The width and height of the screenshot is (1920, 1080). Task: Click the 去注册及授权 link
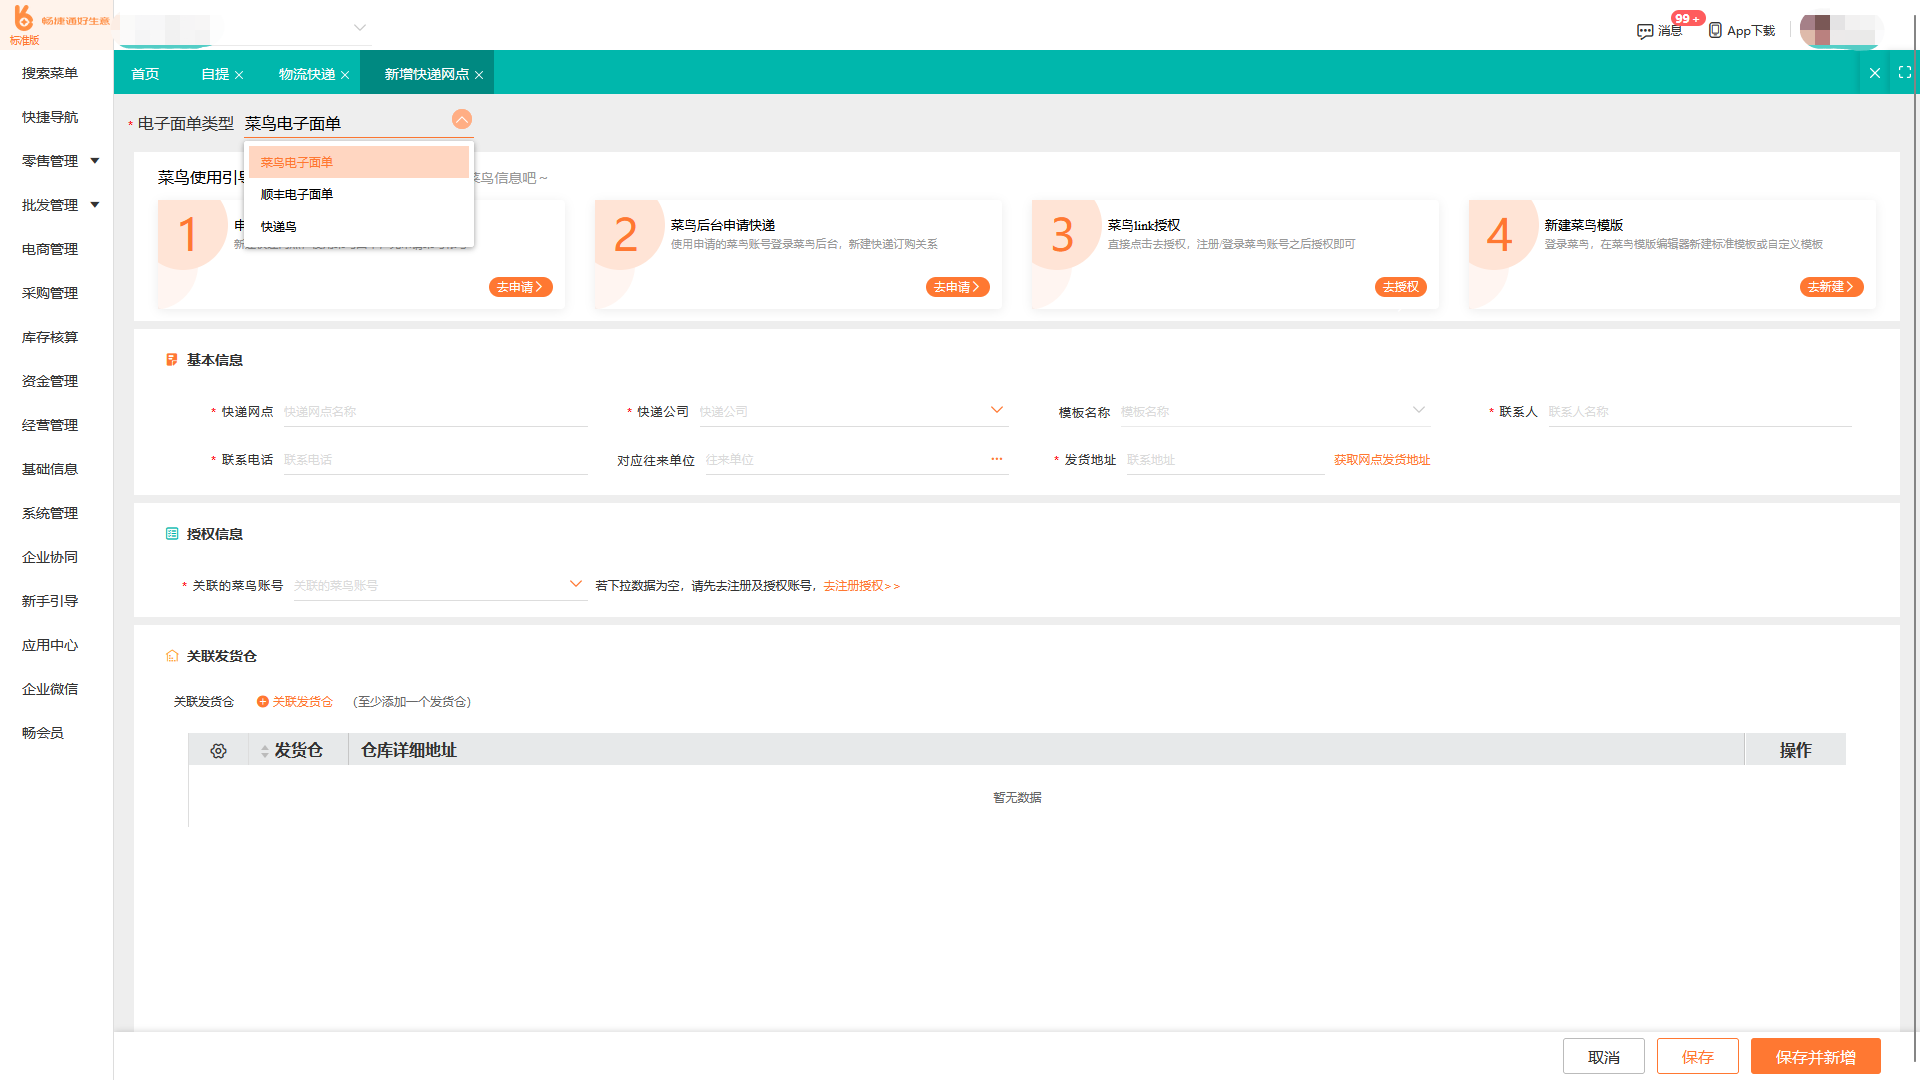pyautogui.click(x=858, y=585)
